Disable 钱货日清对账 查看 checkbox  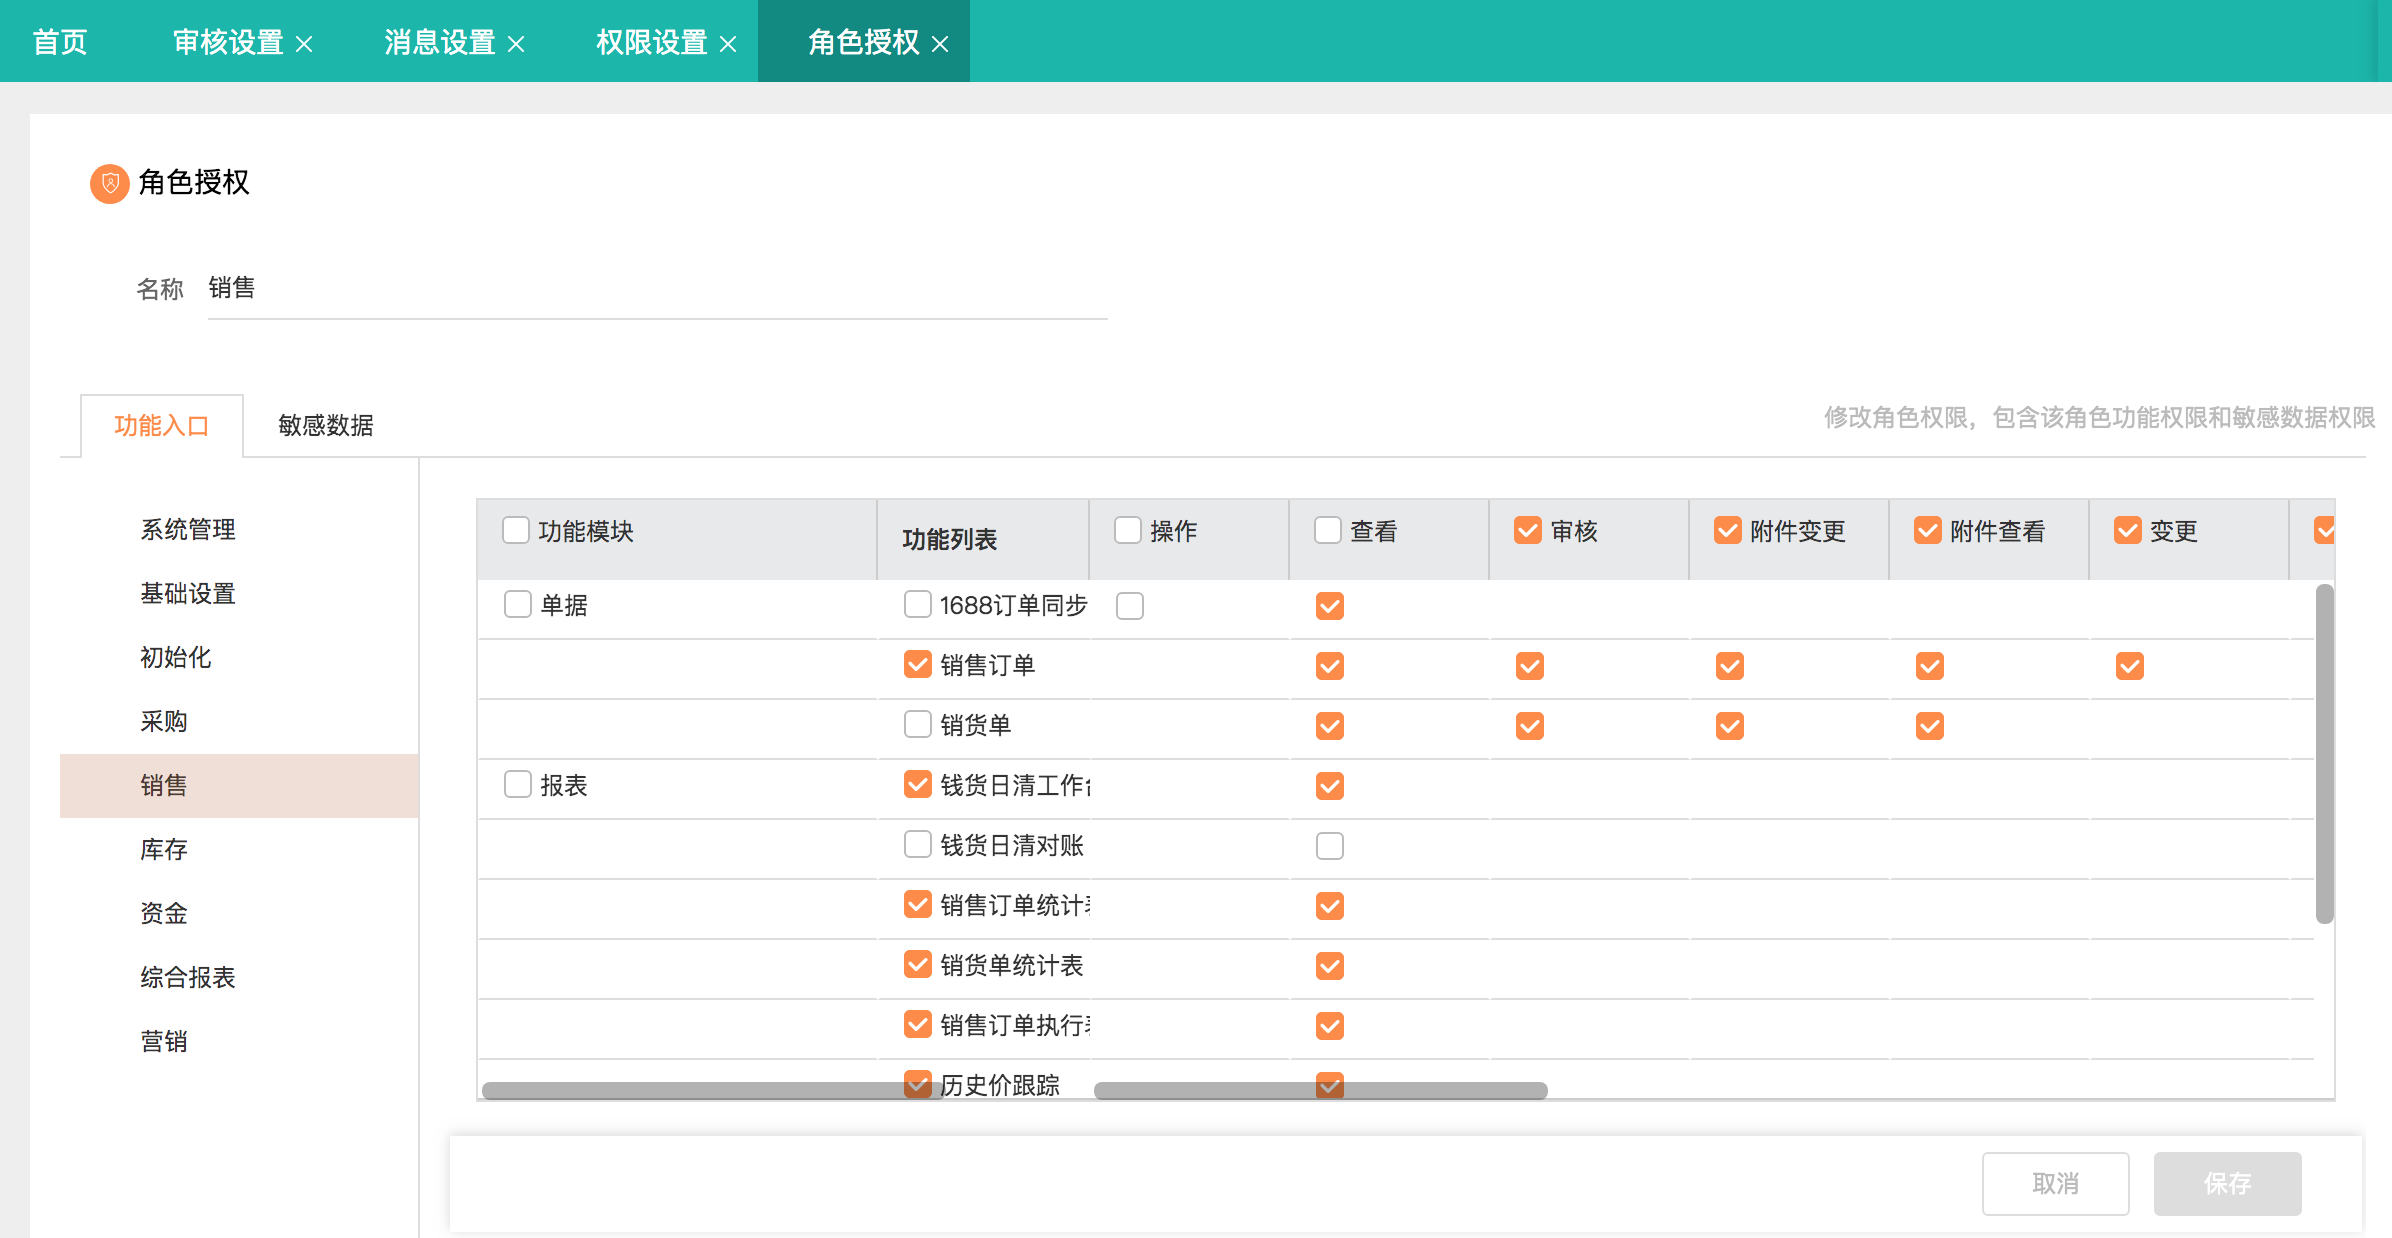(1331, 845)
